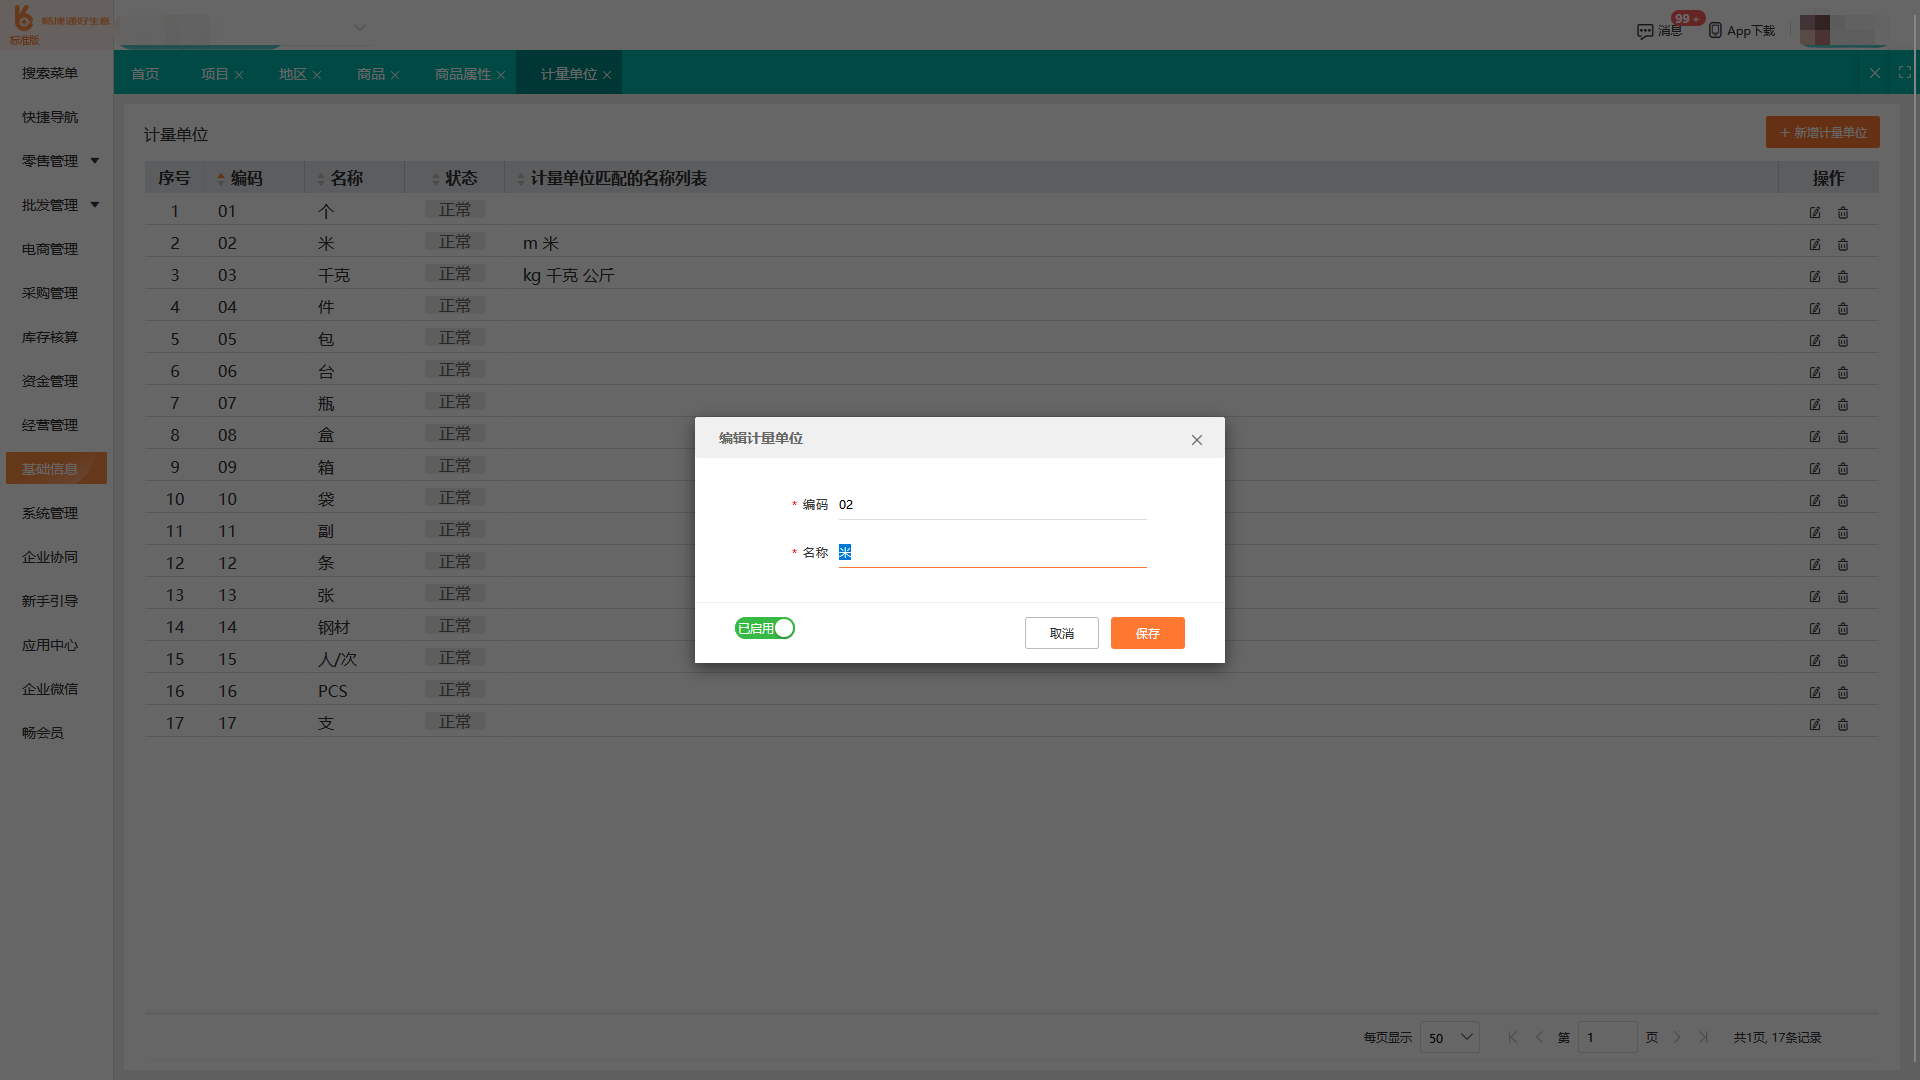1920x1080 pixels.
Task: Click the 取消 button in dialog
Action: click(1062, 633)
